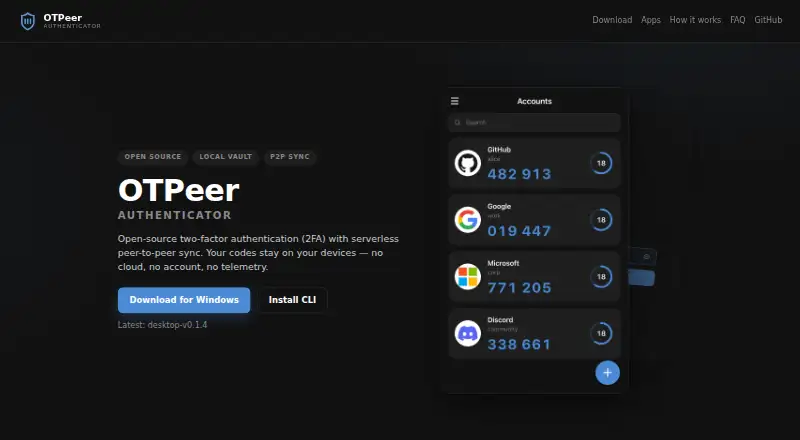
Task: Click the search magnifier icon
Action: pyautogui.click(x=457, y=123)
